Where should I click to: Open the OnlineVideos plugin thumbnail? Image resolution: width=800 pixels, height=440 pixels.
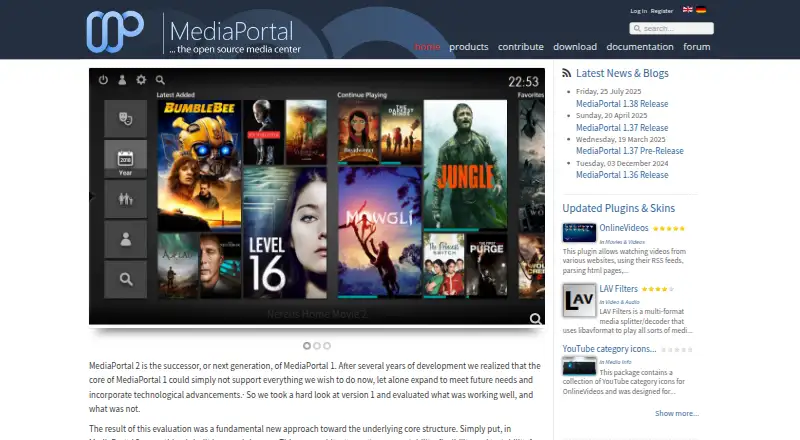[579, 233]
